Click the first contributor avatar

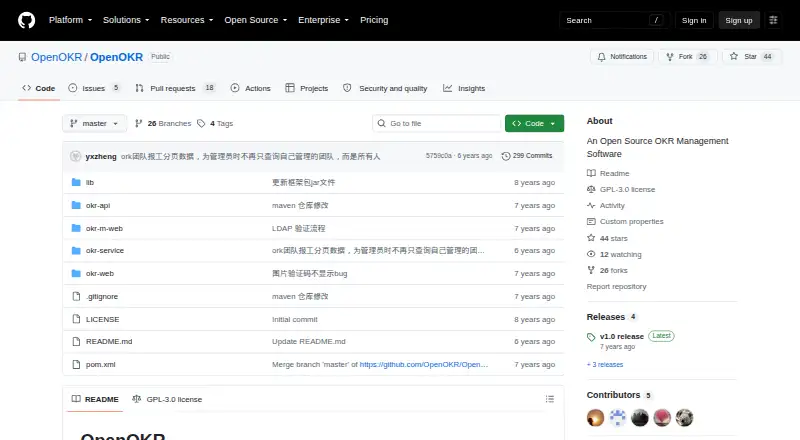[595, 418]
